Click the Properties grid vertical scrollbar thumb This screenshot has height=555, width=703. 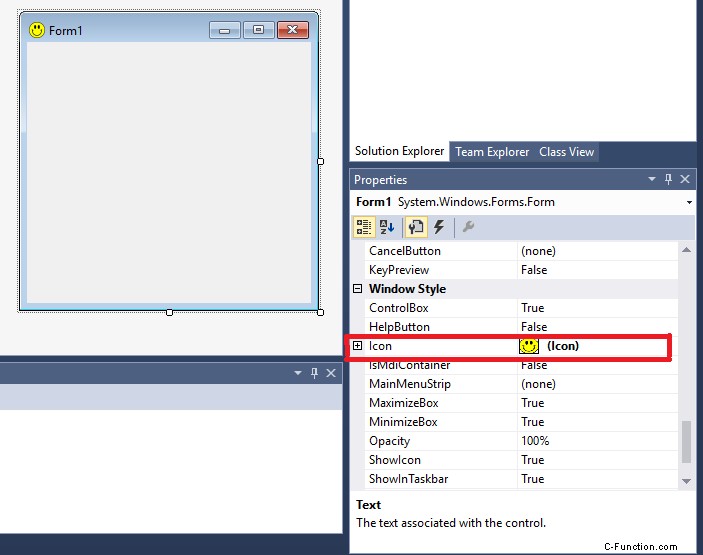(686, 442)
